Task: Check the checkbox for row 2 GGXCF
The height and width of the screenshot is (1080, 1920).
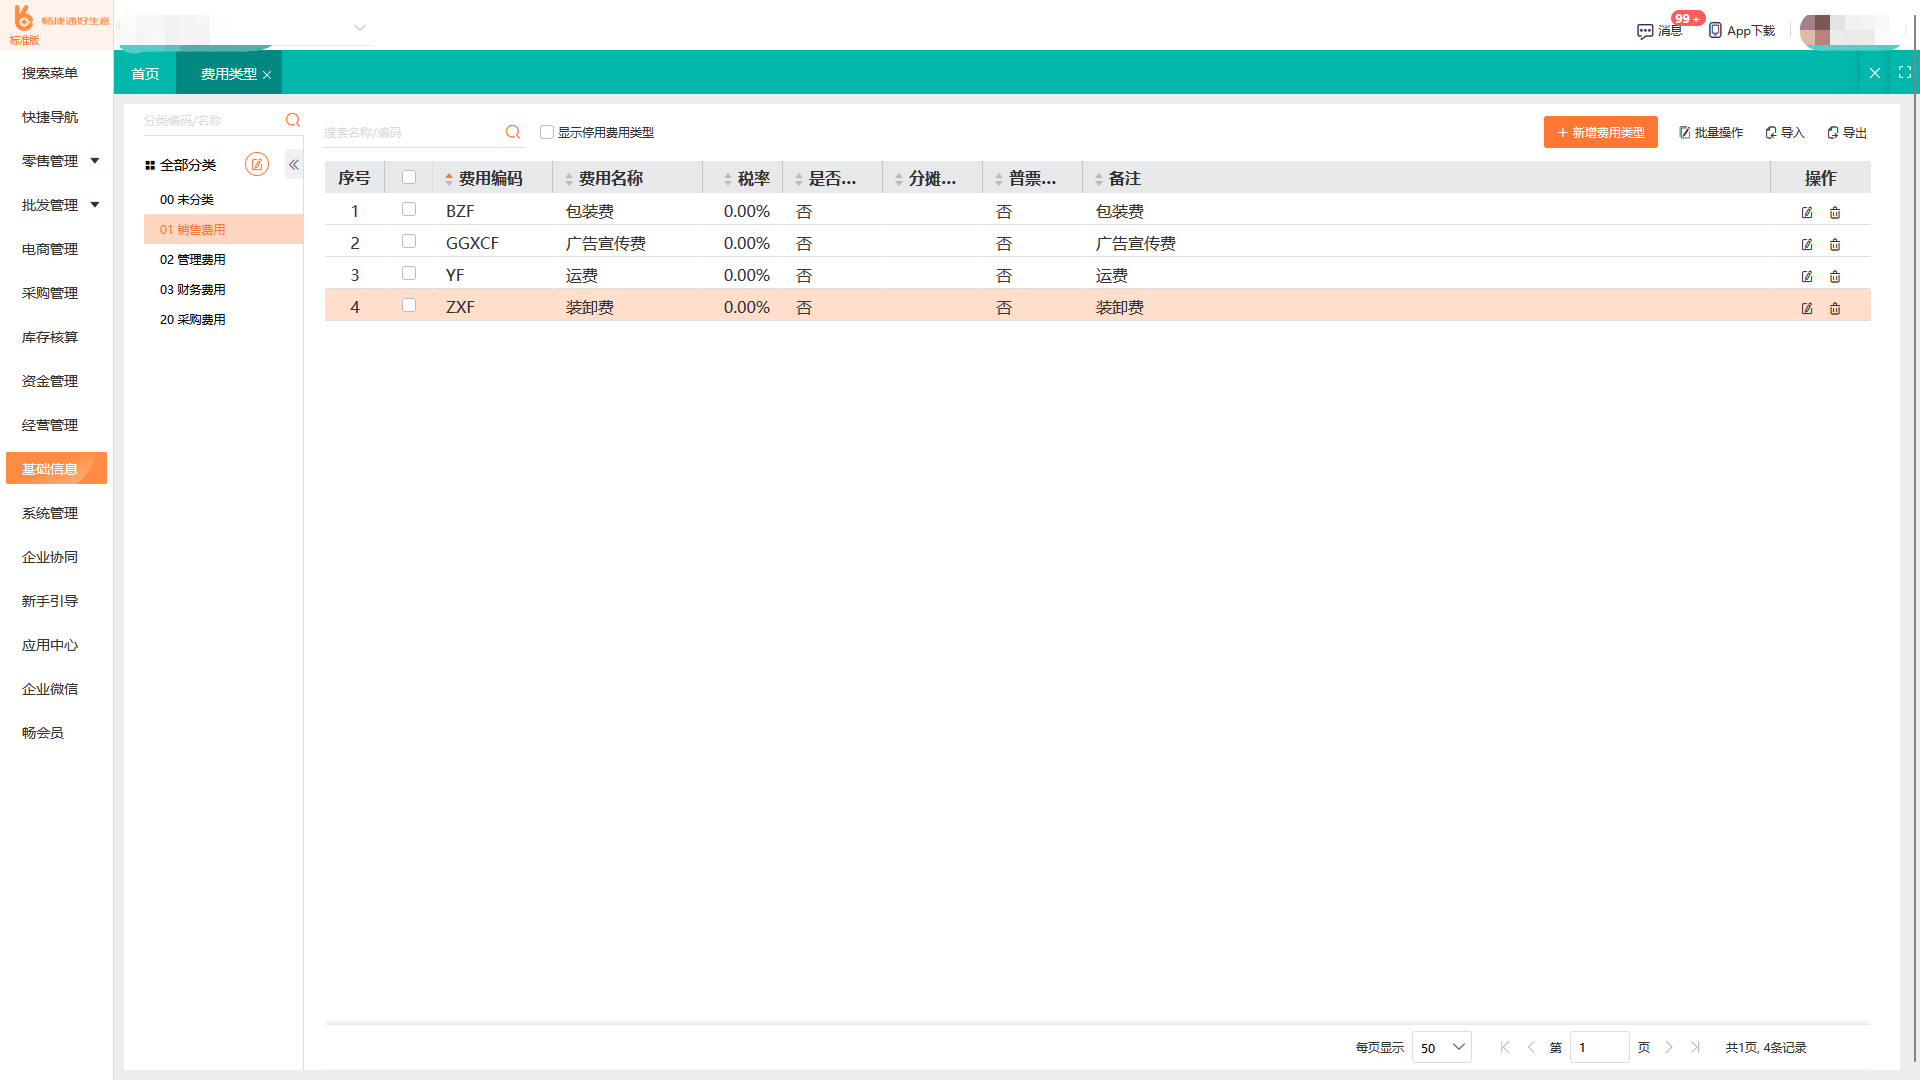Action: (409, 243)
